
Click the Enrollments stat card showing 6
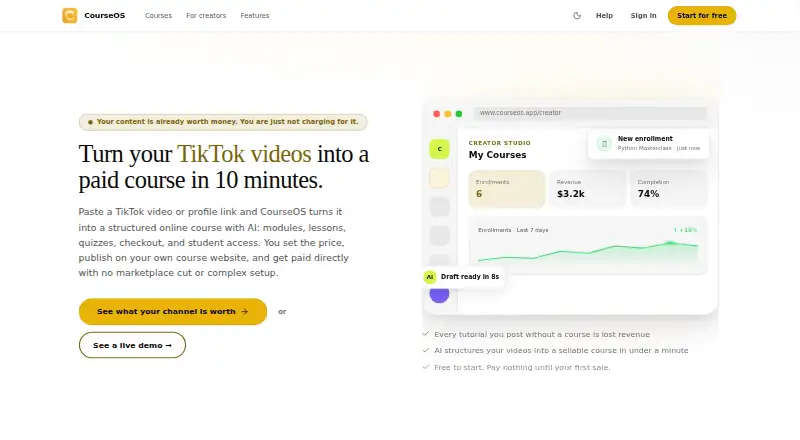[507, 189]
